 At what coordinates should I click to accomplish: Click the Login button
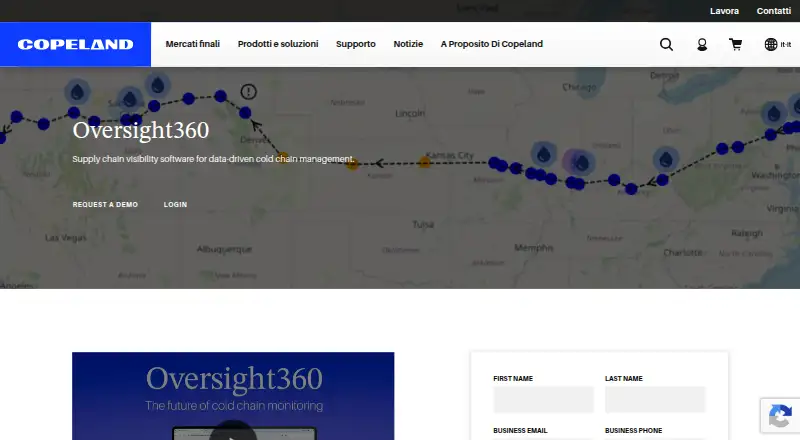(176, 204)
